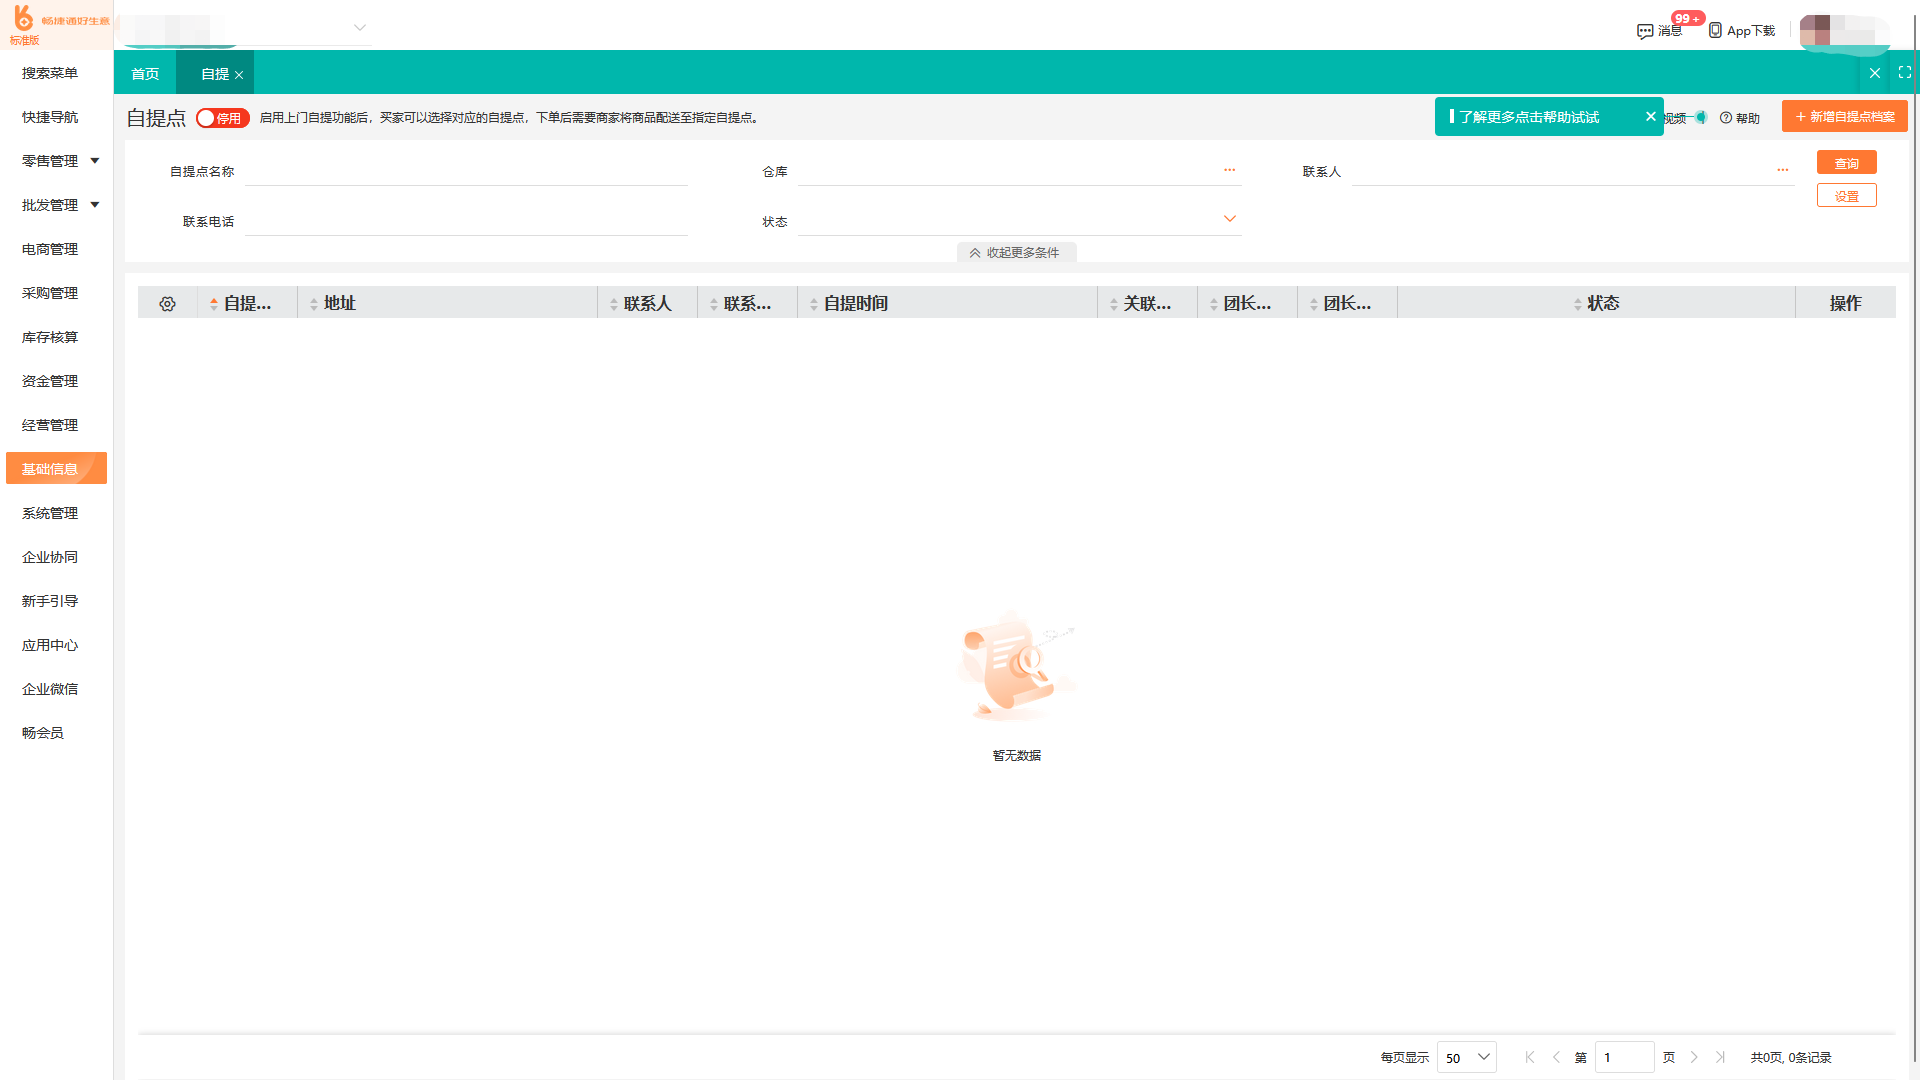1920x1080 pixels.
Task: Expand the 收起更多条件 filter expander
Action: coord(1014,252)
